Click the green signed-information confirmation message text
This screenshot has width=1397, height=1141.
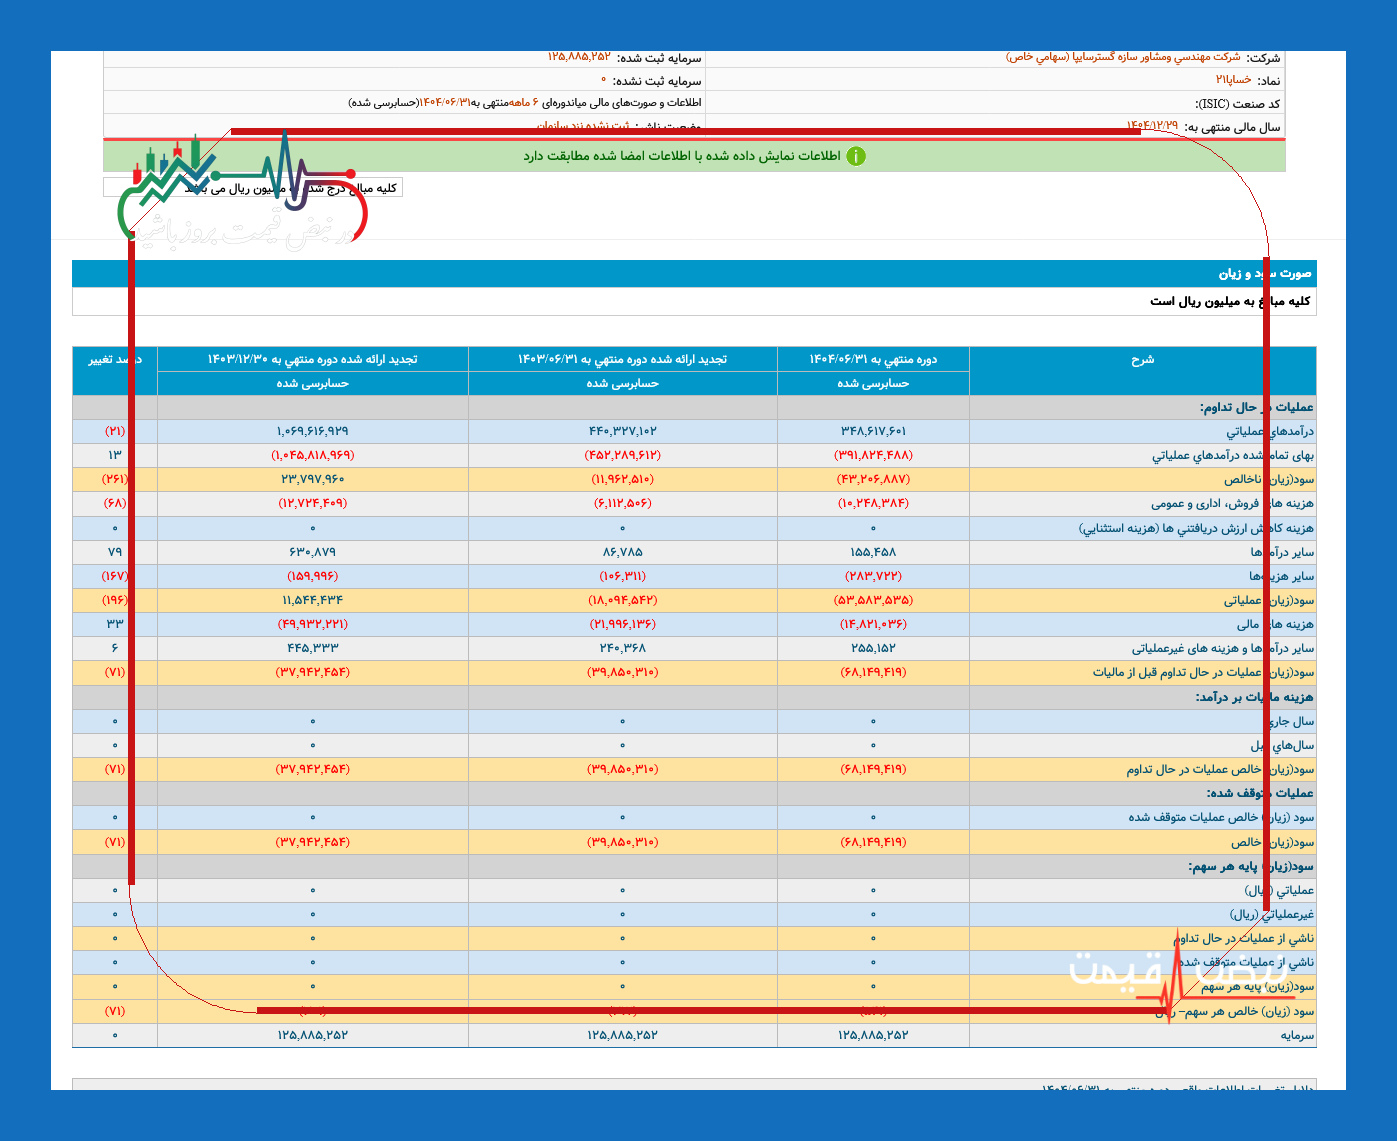coord(681,156)
